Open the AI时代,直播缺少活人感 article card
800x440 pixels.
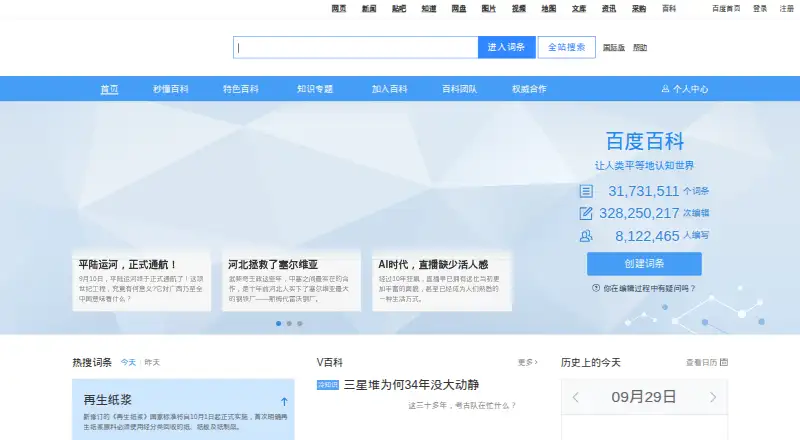point(442,281)
